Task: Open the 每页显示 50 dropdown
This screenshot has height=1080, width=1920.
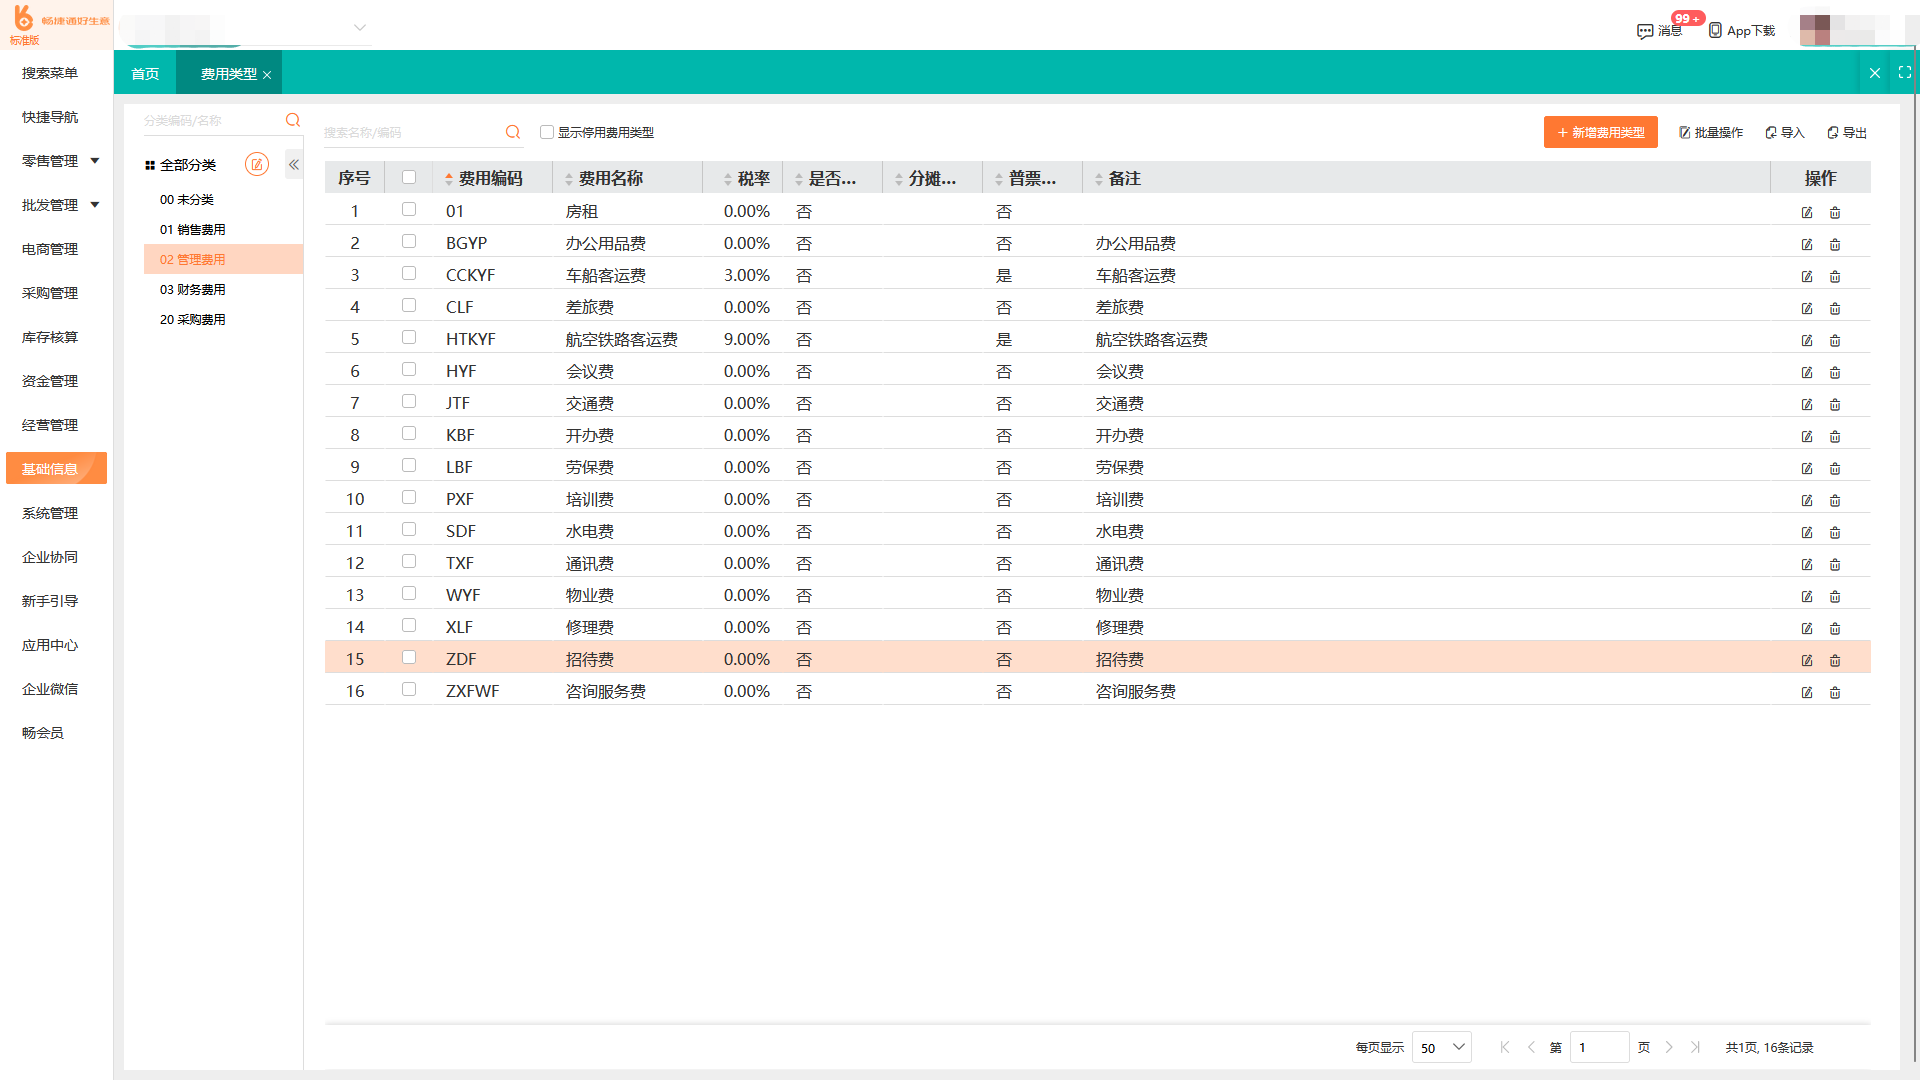Action: [1439, 1047]
